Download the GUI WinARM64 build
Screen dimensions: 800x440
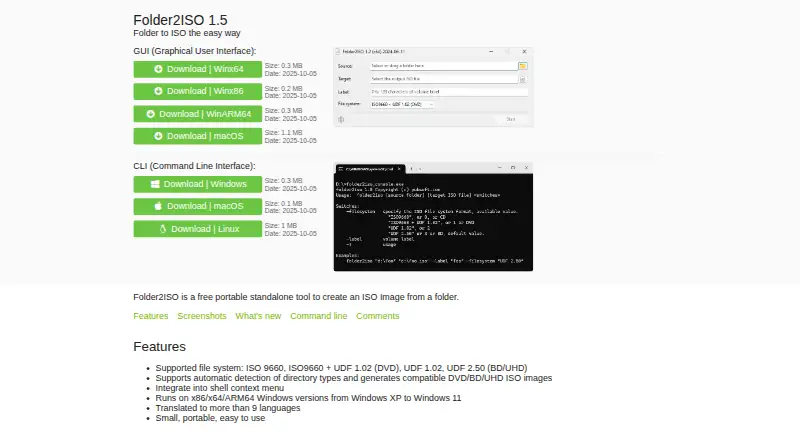(x=197, y=114)
